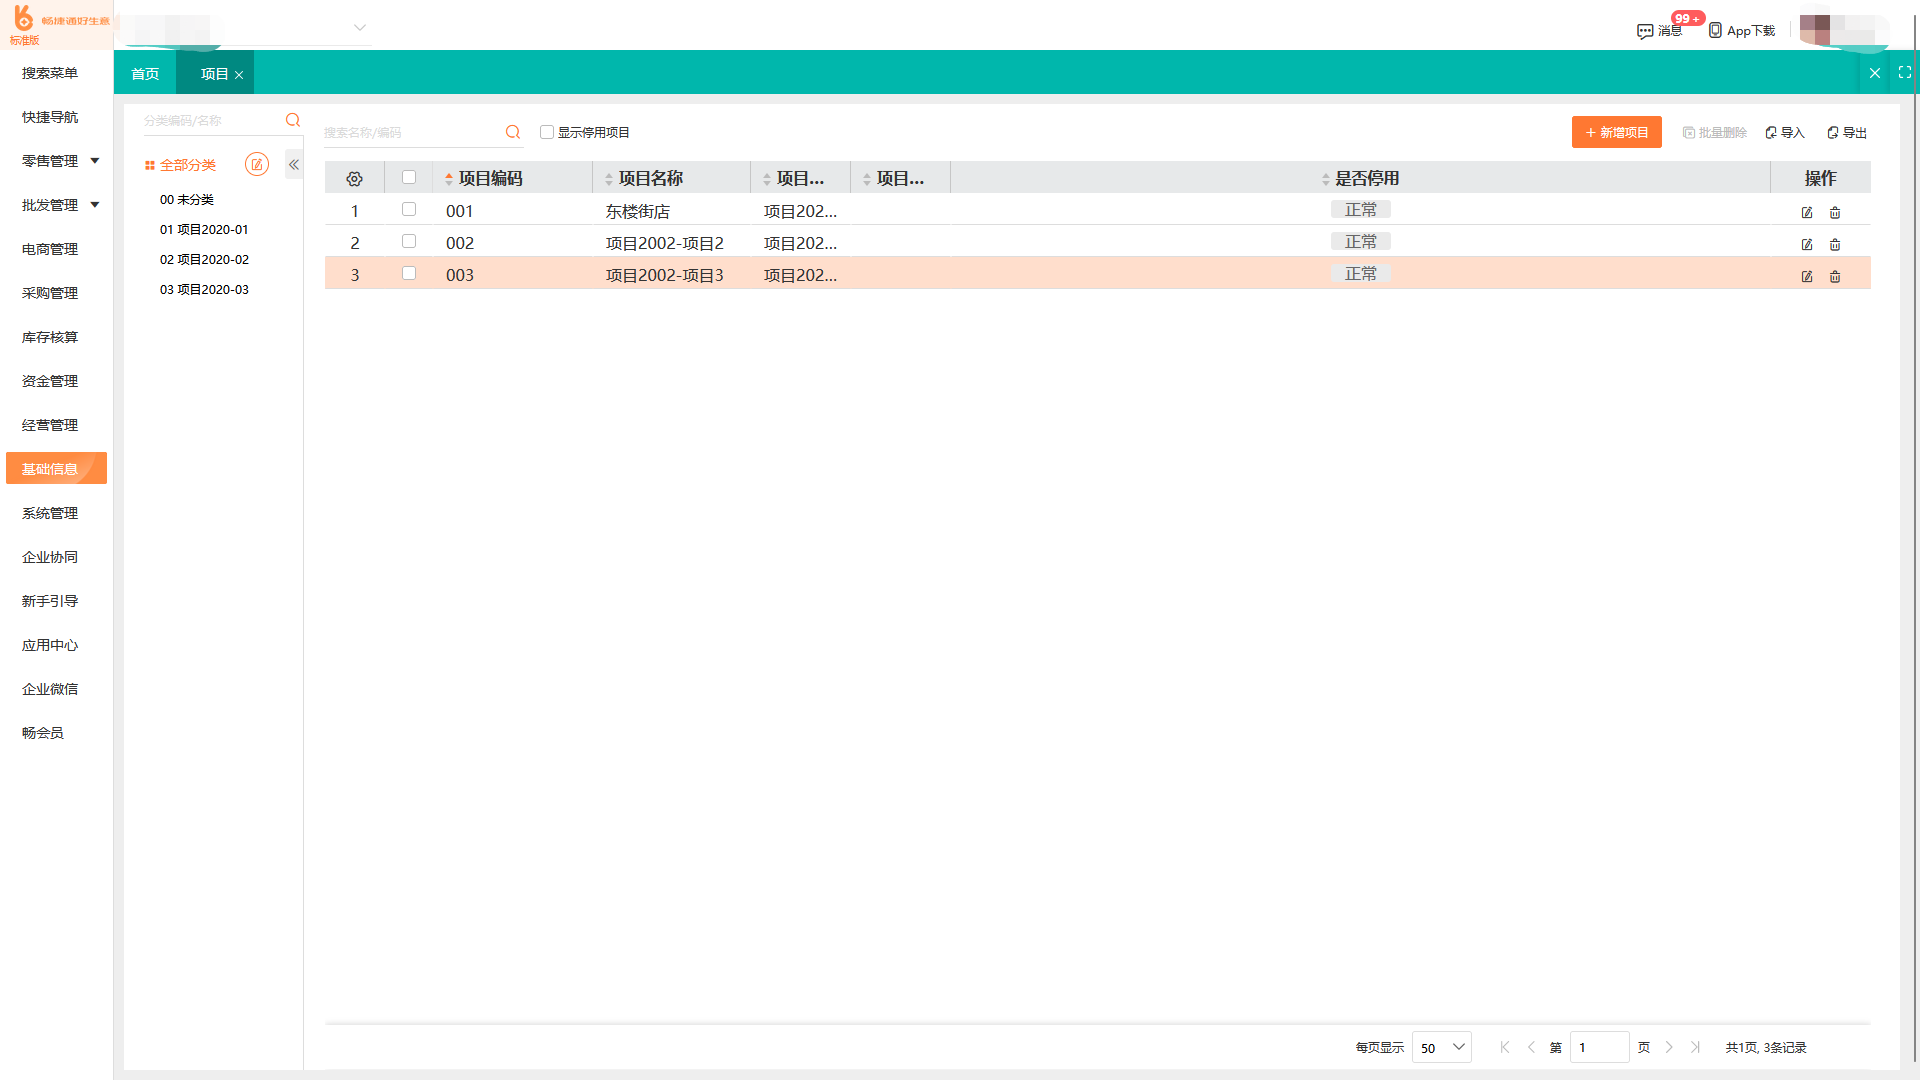Click the import 导入 icon button
1920x1080 pixels.
point(1785,131)
